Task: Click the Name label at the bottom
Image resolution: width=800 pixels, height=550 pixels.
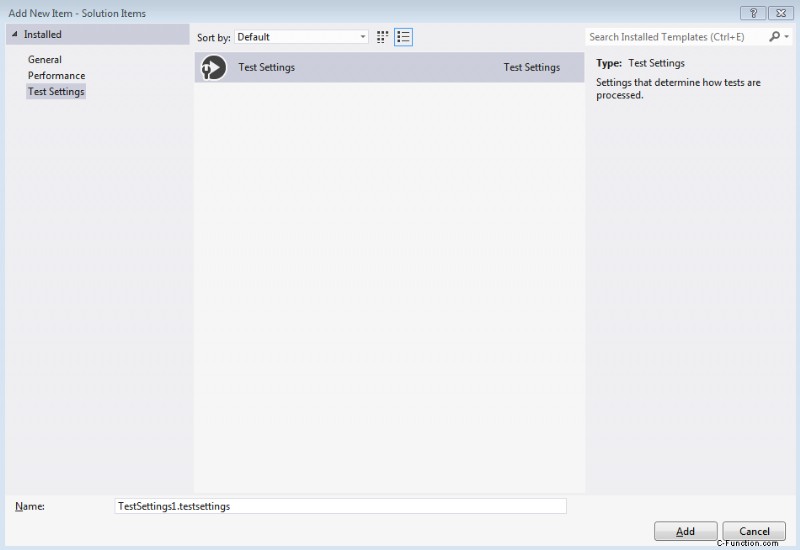Action: pos(30,507)
